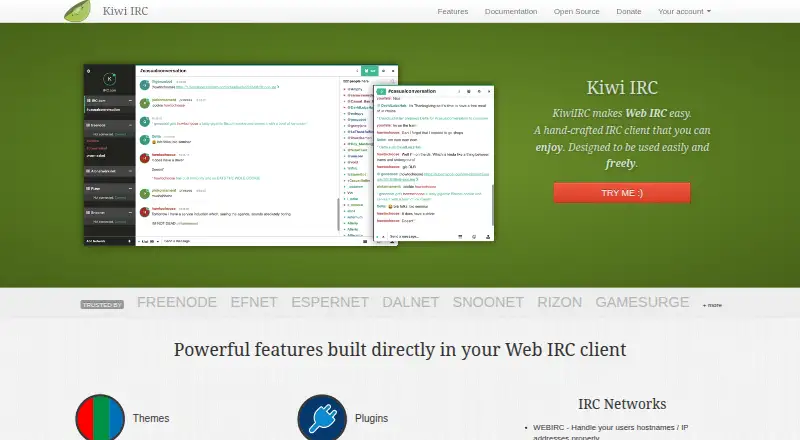Viewport: 800px width, 440px height.
Task: Click the IRC Networks heading
Action: tap(622, 404)
